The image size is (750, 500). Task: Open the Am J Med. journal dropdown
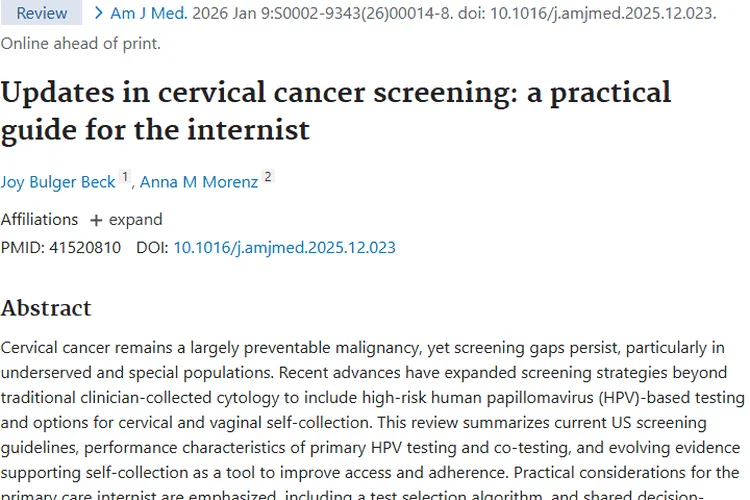pyautogui.click(x=149, y=13)
